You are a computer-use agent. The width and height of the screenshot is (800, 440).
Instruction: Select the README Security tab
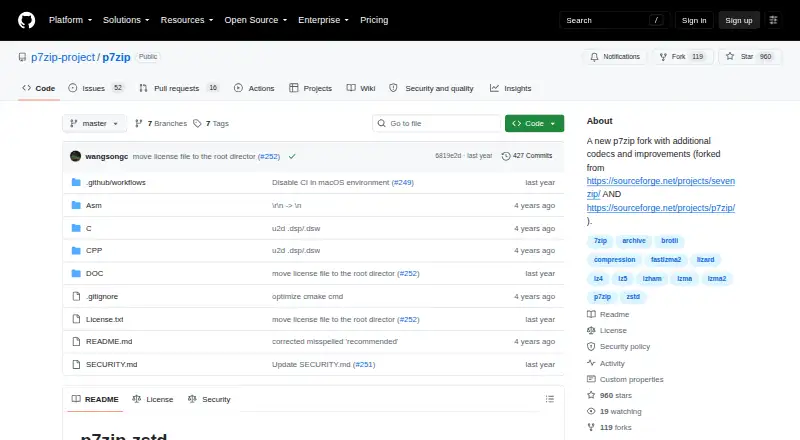[x=209, y=399]
